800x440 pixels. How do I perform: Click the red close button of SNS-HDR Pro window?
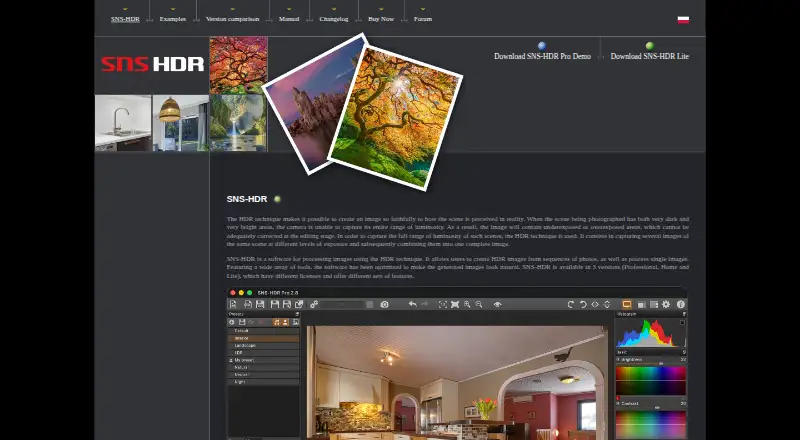pyautogui.click(x=233, y=293)
